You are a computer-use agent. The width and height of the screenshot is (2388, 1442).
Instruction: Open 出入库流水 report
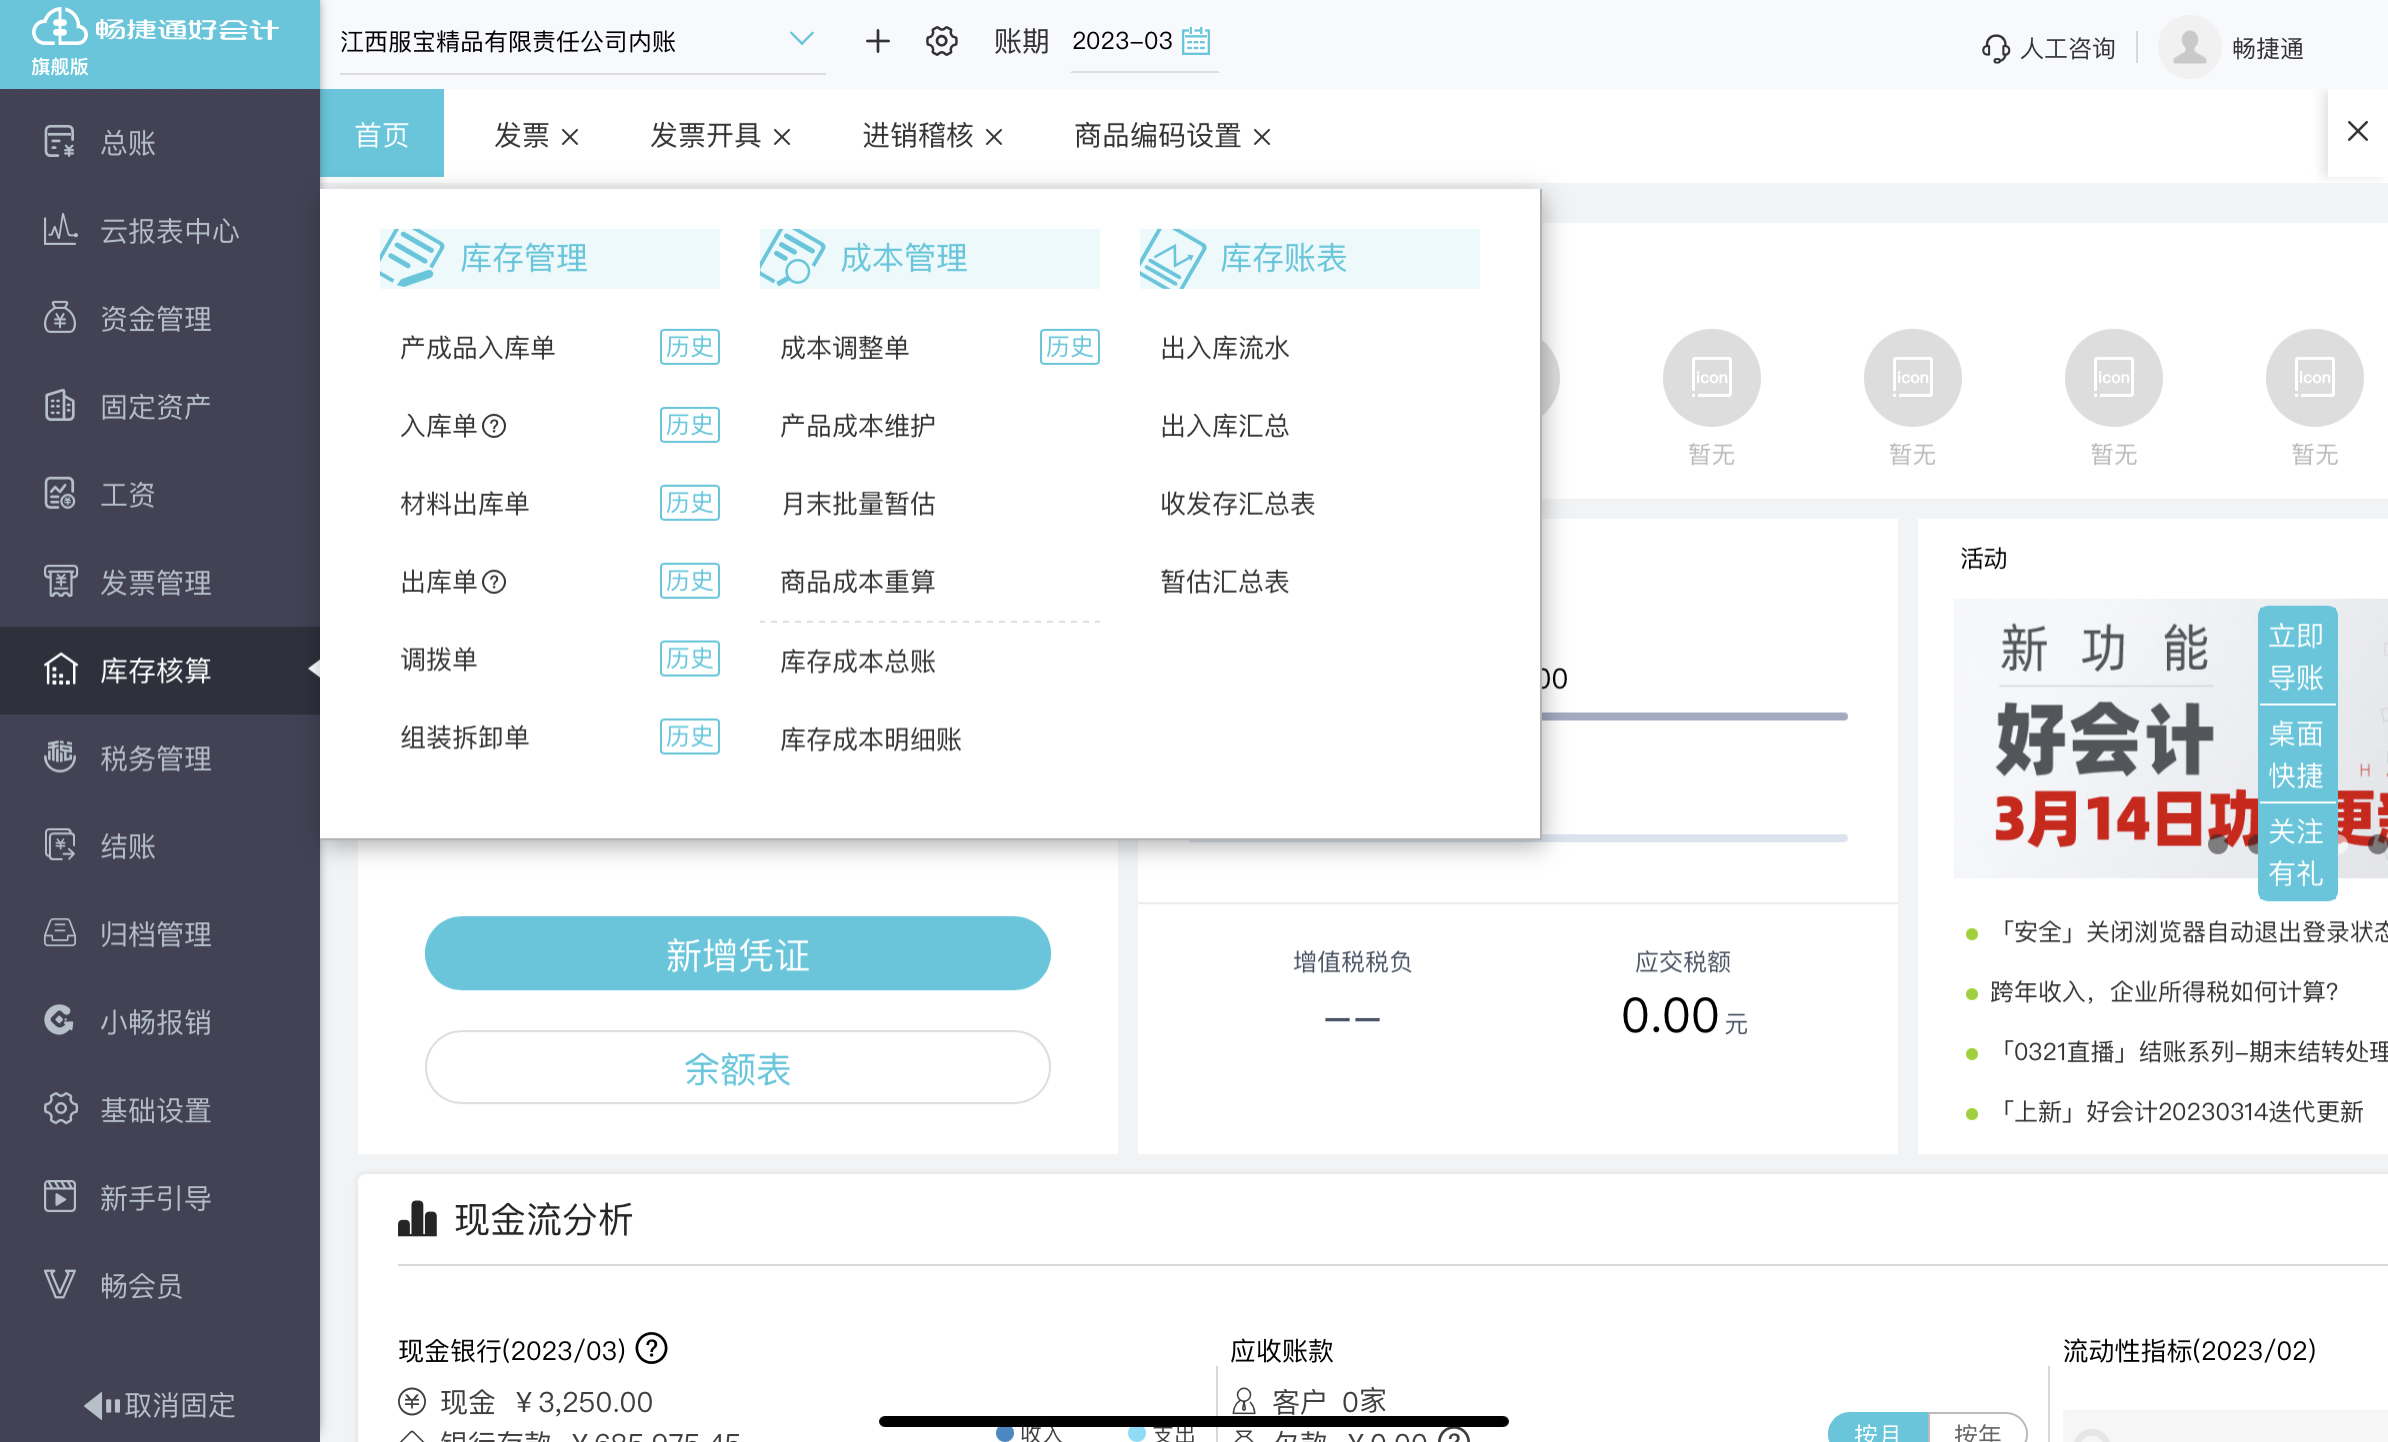[x=1223, y=346]
